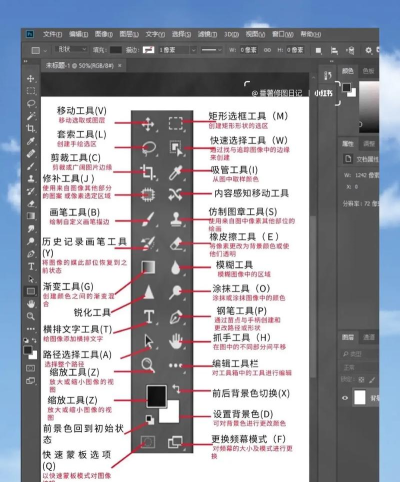Open the tool preset picker arrow

(x=45, y=51)
